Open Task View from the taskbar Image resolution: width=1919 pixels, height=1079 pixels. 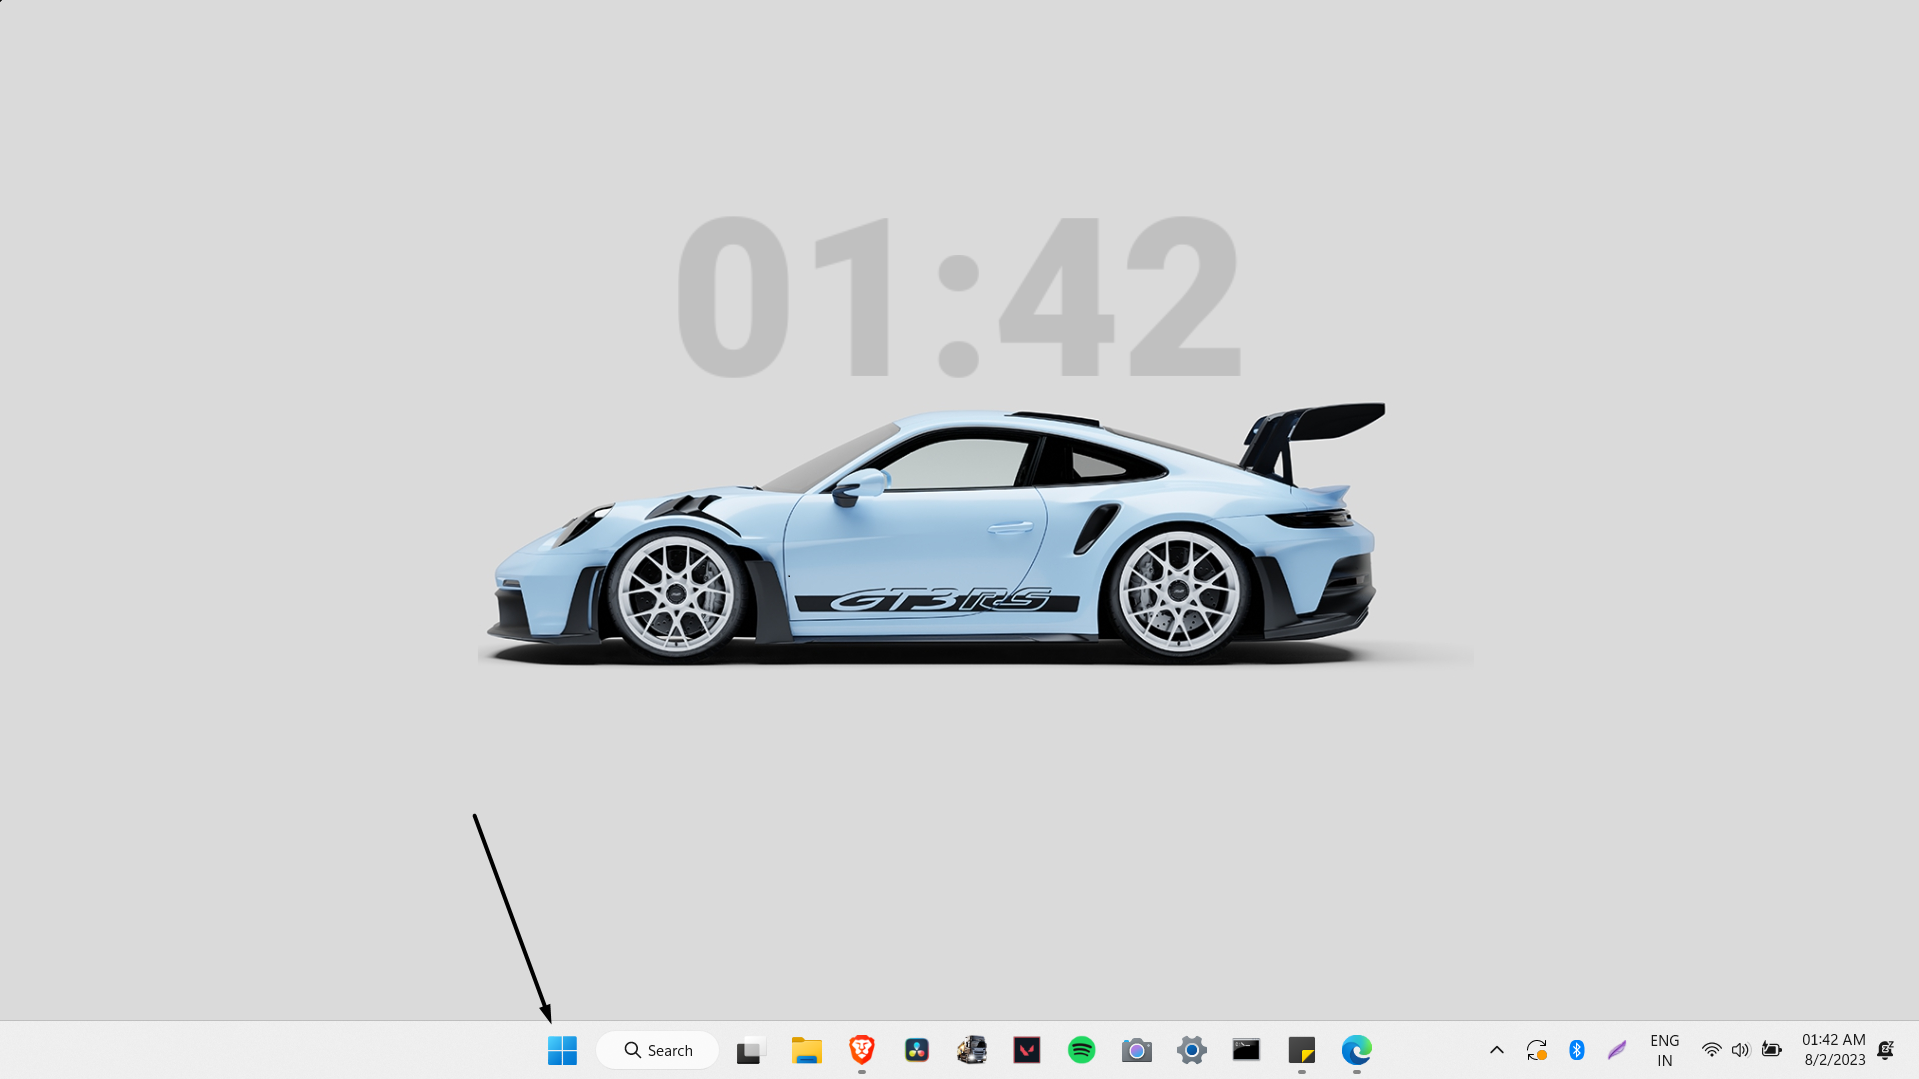(749, 1050)
